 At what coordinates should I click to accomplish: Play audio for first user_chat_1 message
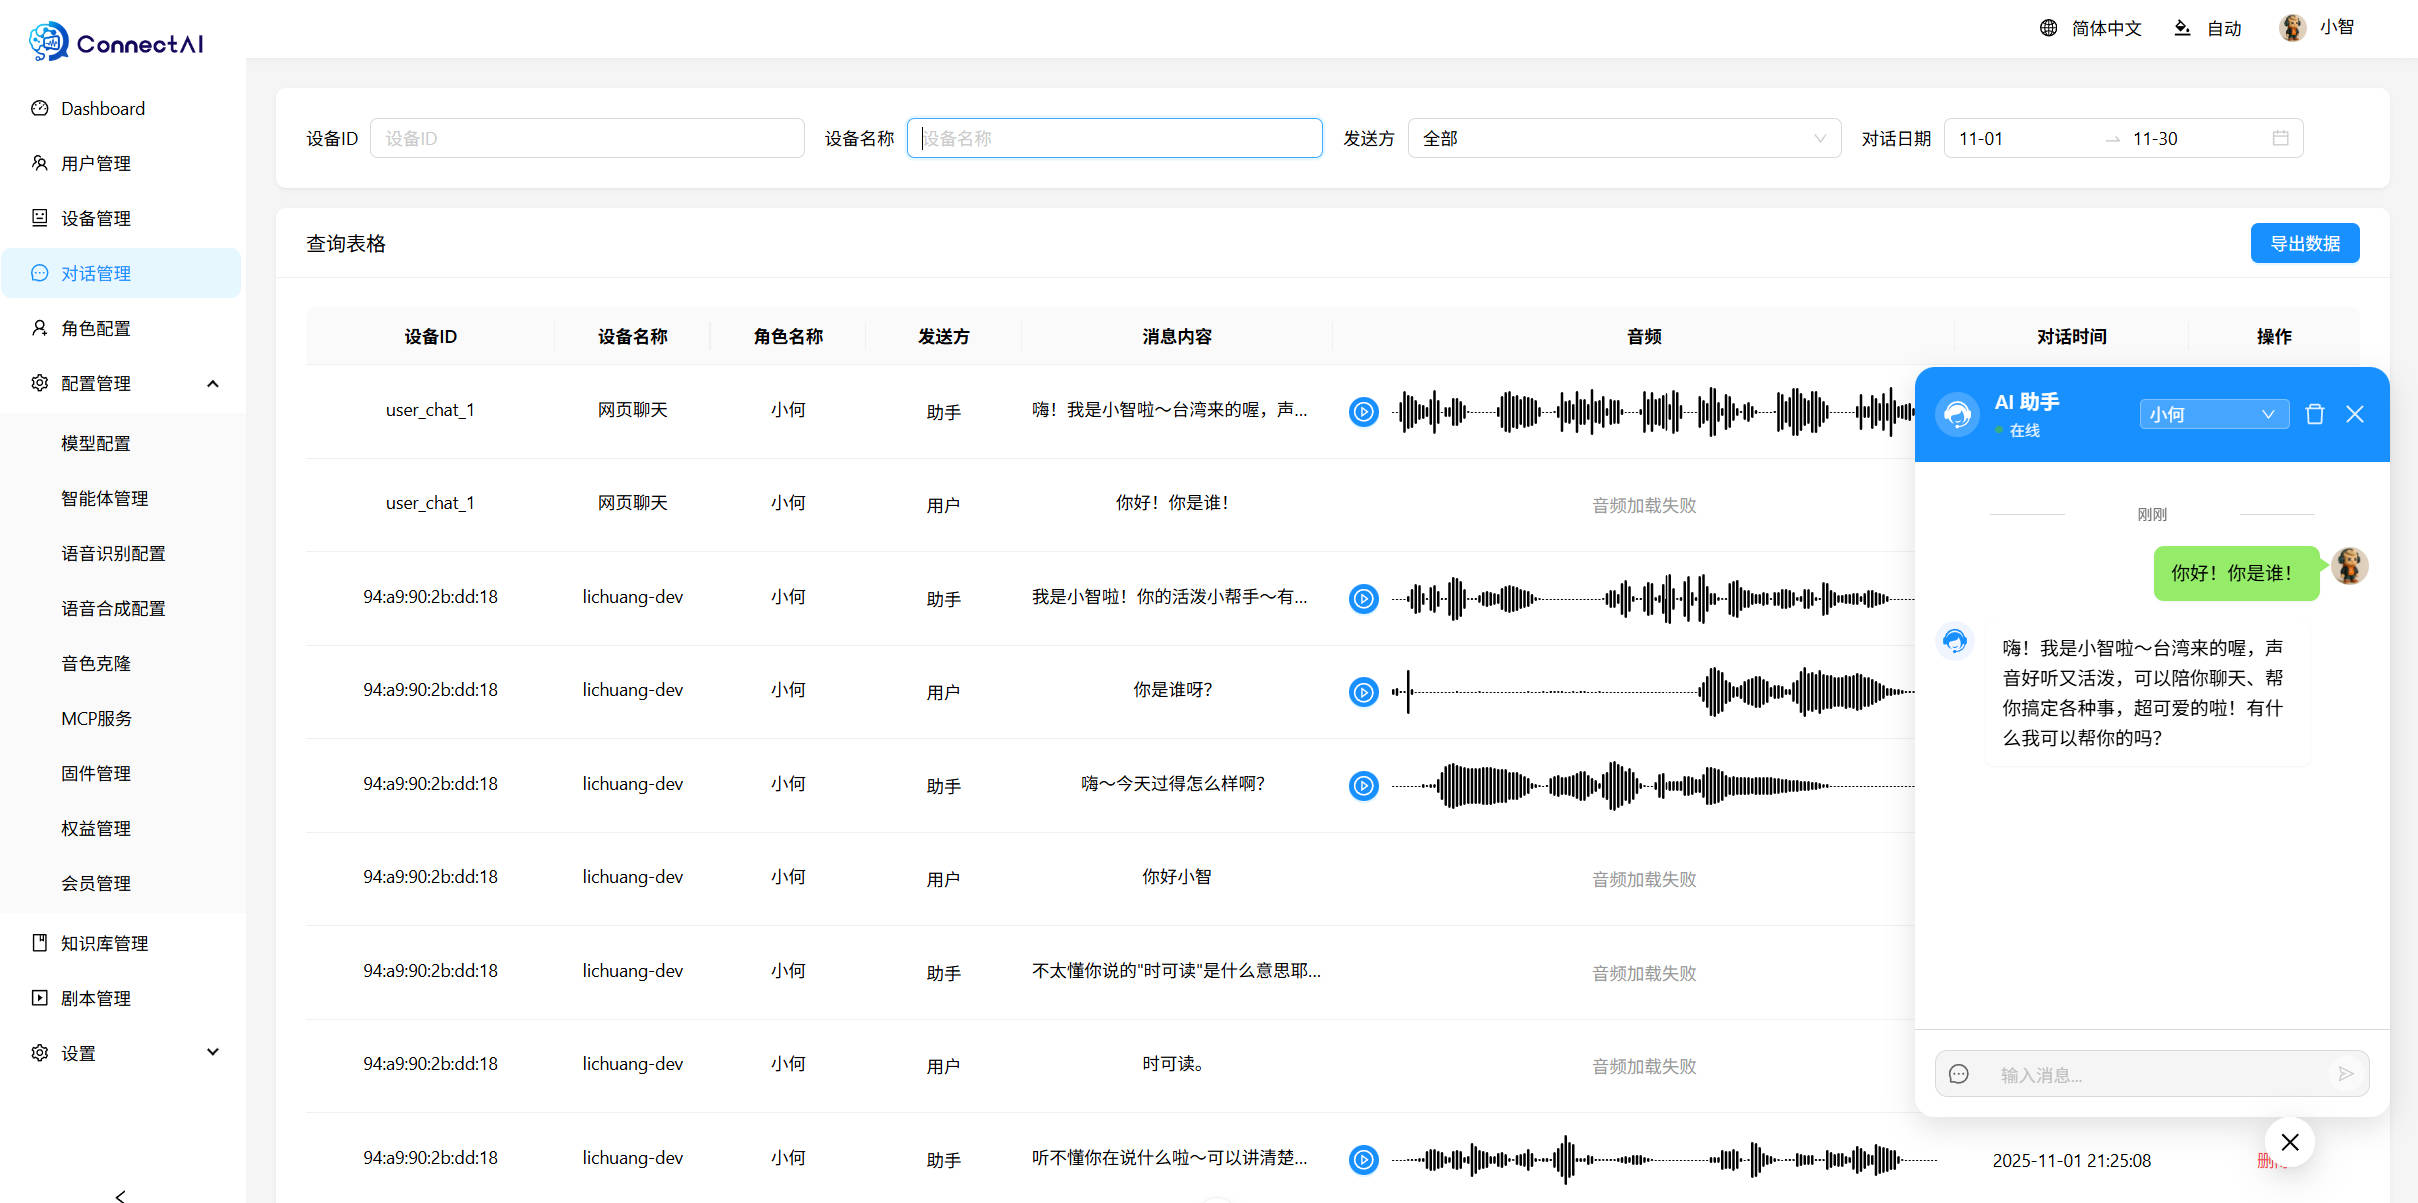(x=1363, y=411)
